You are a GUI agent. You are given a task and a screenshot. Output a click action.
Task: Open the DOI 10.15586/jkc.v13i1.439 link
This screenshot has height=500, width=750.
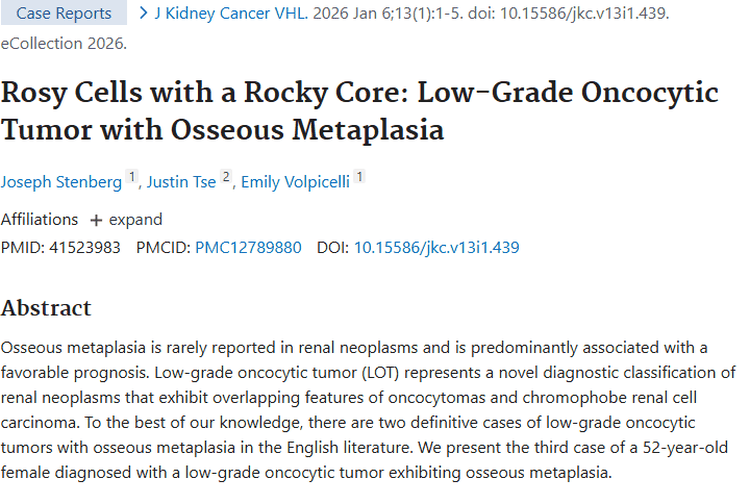(436, 247)
